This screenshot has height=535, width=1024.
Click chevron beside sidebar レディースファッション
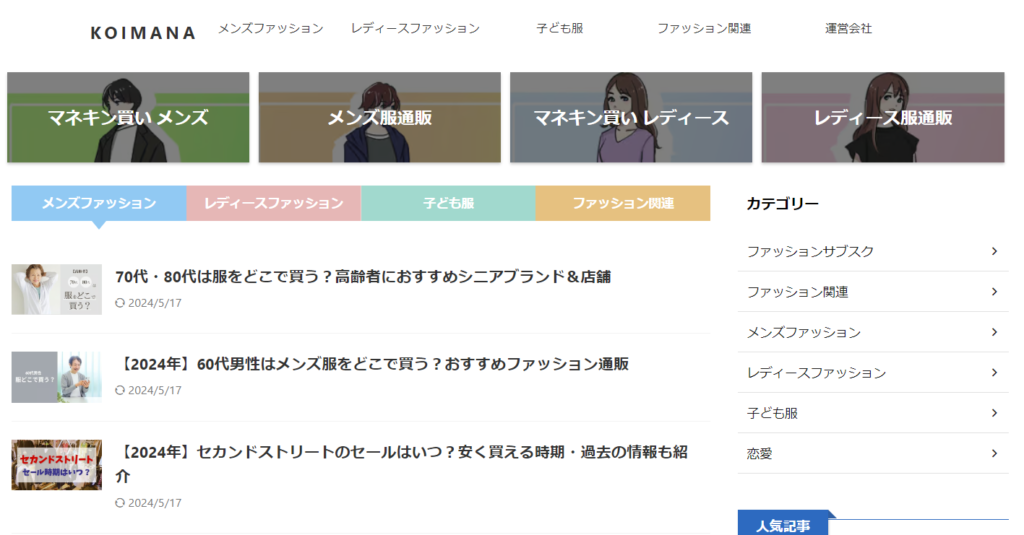click(x=994, y=372)
